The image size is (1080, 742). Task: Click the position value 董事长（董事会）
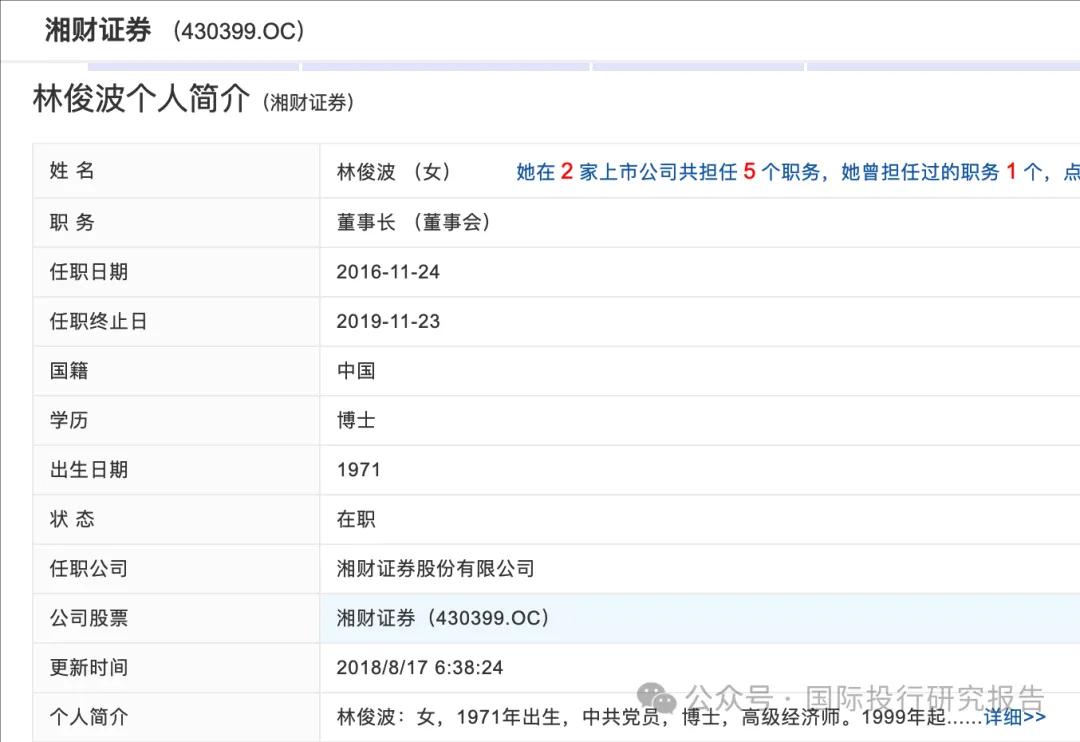coord(414,222)
